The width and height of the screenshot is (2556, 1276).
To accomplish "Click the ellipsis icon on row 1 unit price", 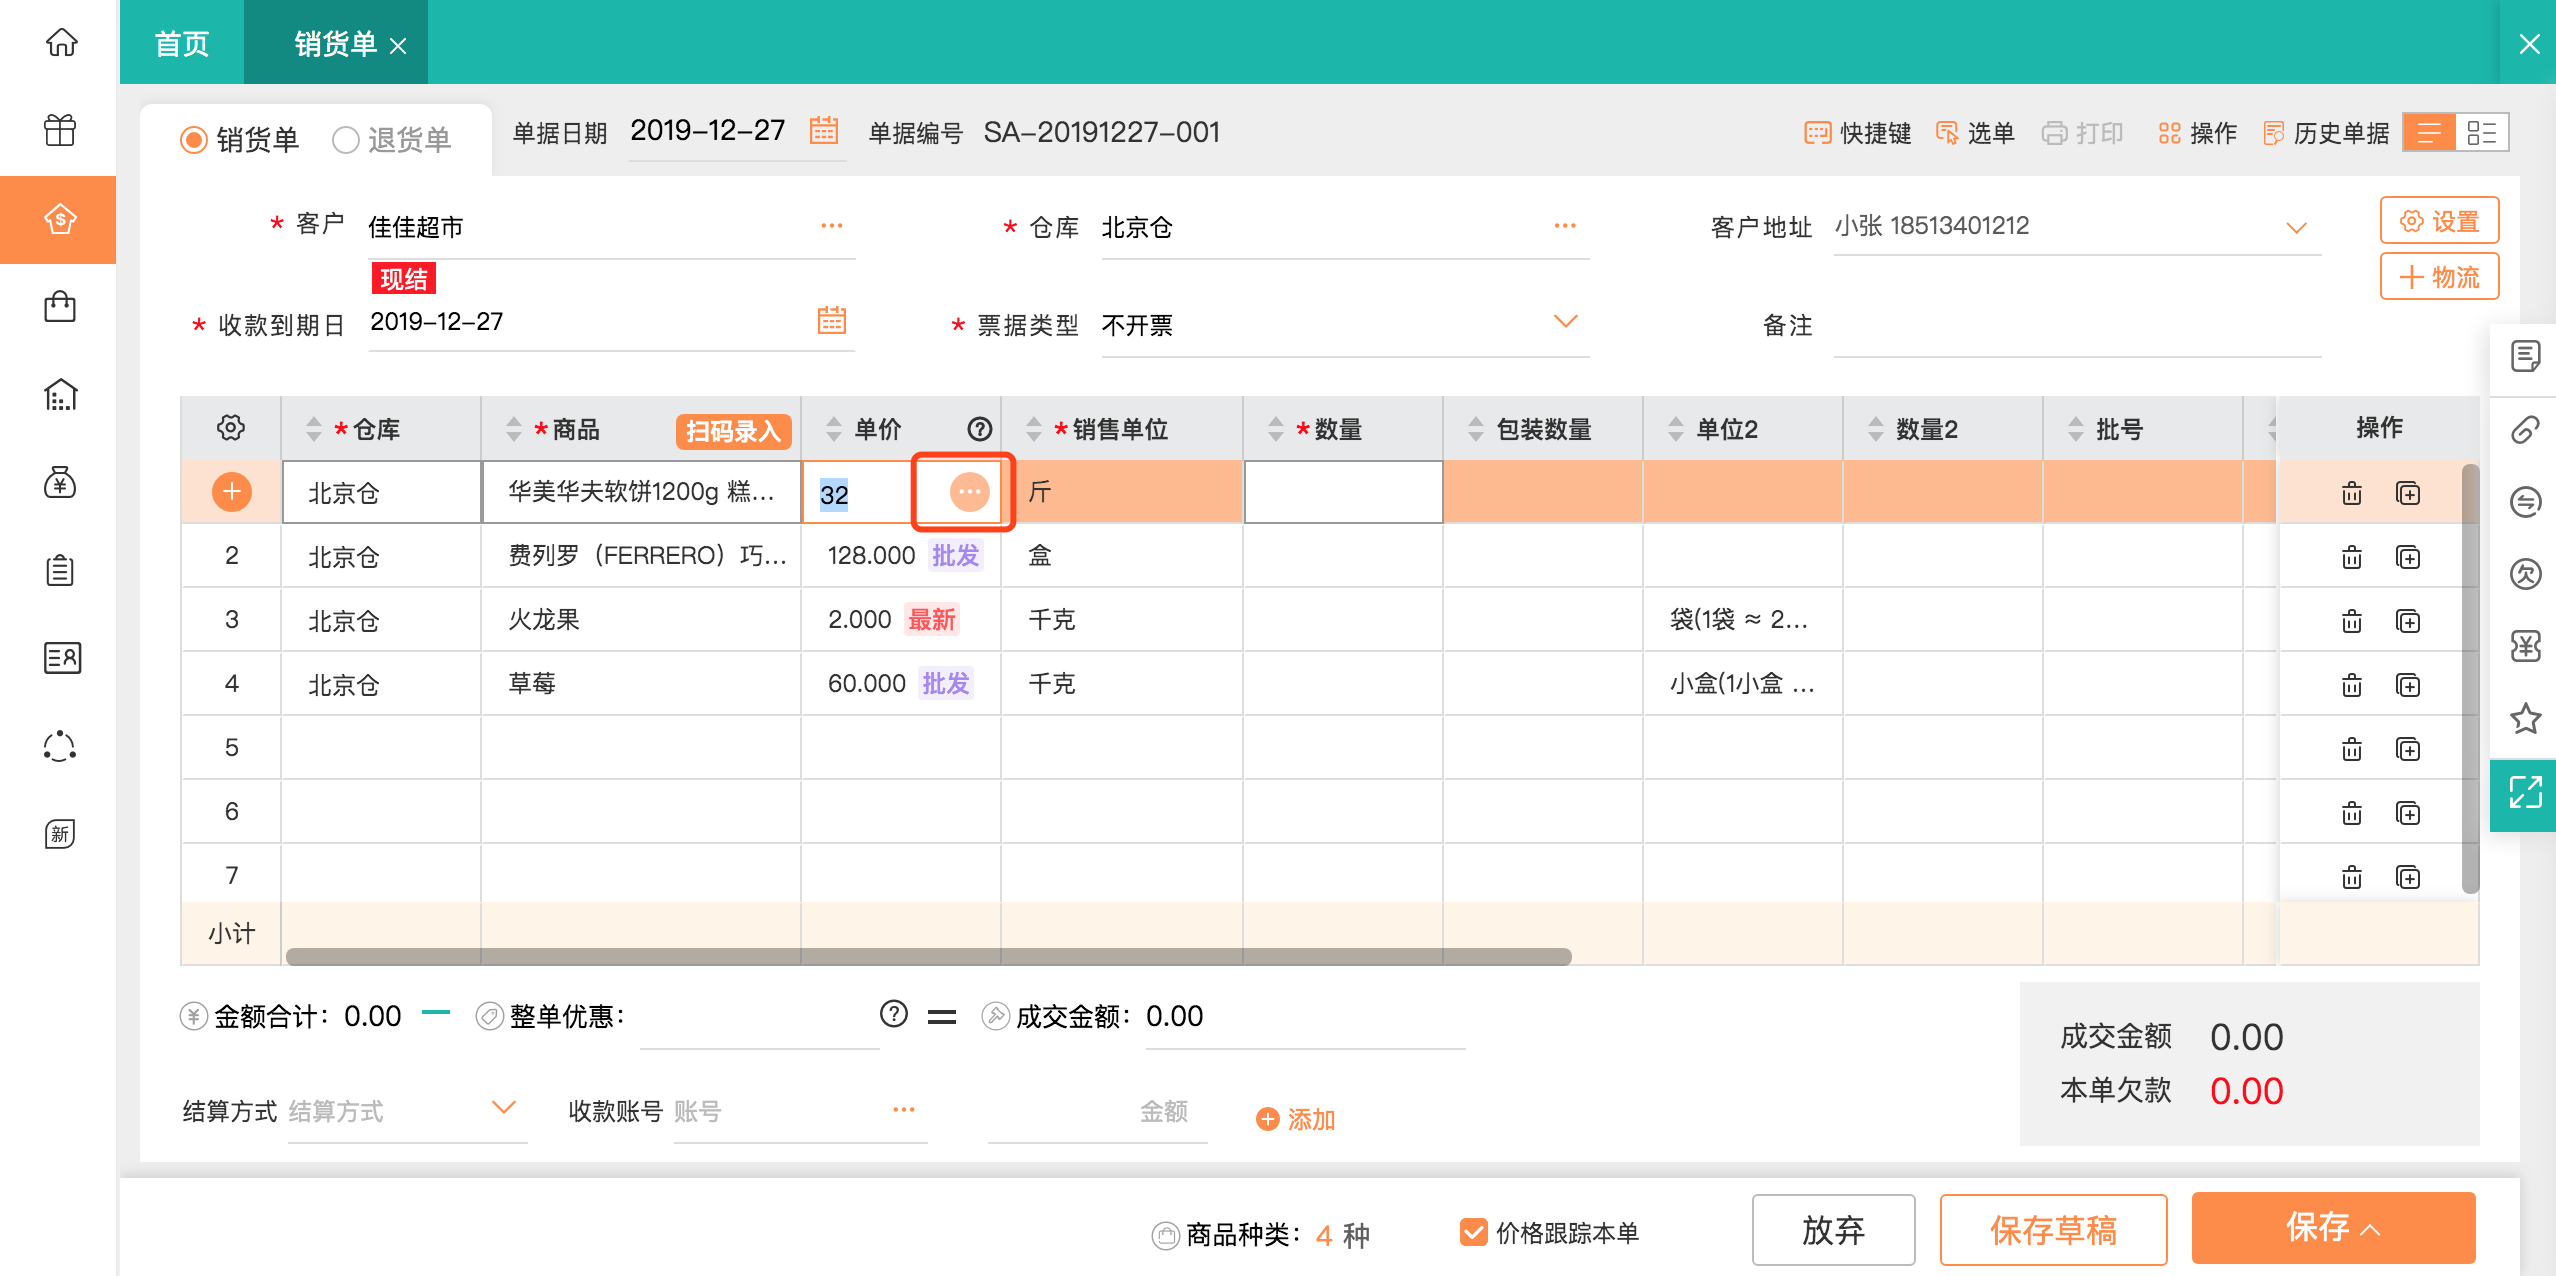I will [x=968, y=492].
